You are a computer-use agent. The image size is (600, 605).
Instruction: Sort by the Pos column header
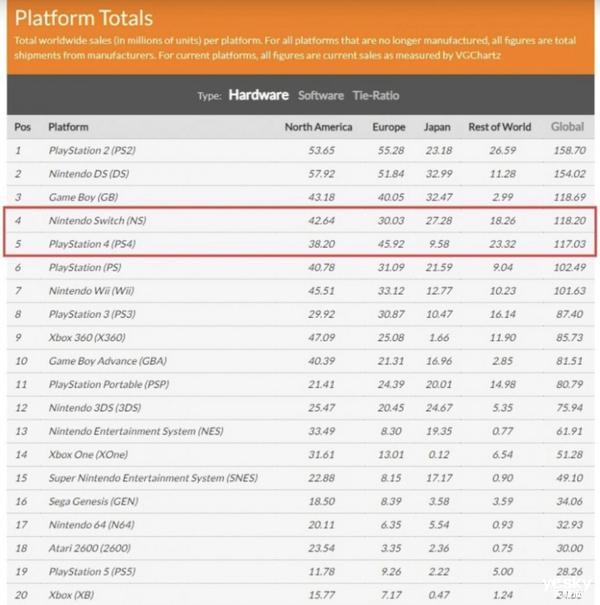point(22,127)
